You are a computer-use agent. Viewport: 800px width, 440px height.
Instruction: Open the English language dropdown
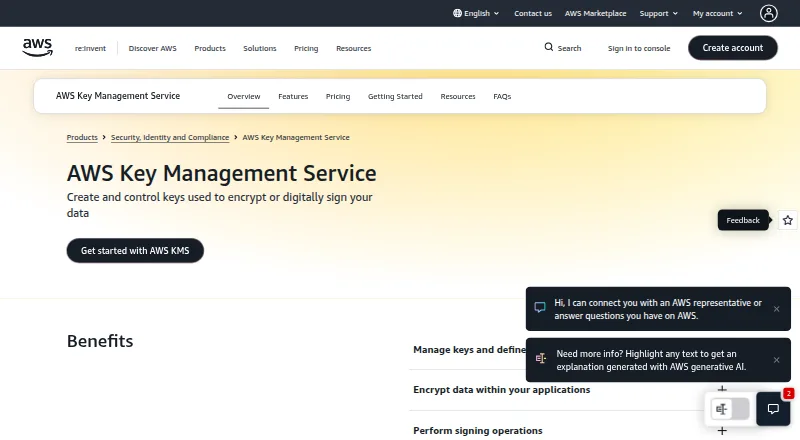point(476,13)
